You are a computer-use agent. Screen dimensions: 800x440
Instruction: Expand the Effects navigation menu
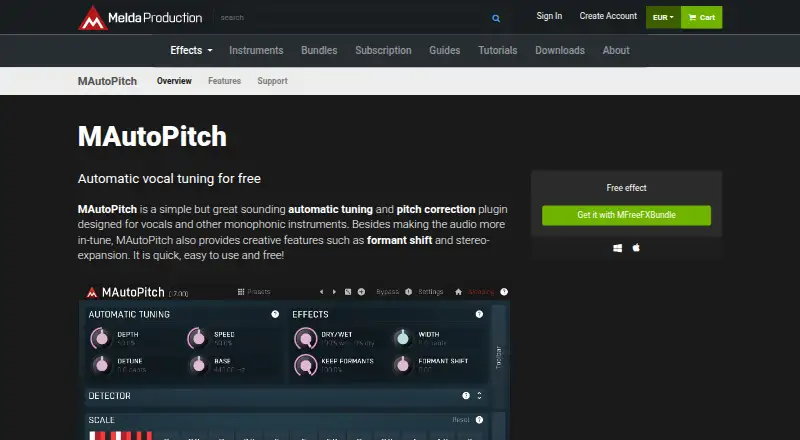(x=191, y=50)
